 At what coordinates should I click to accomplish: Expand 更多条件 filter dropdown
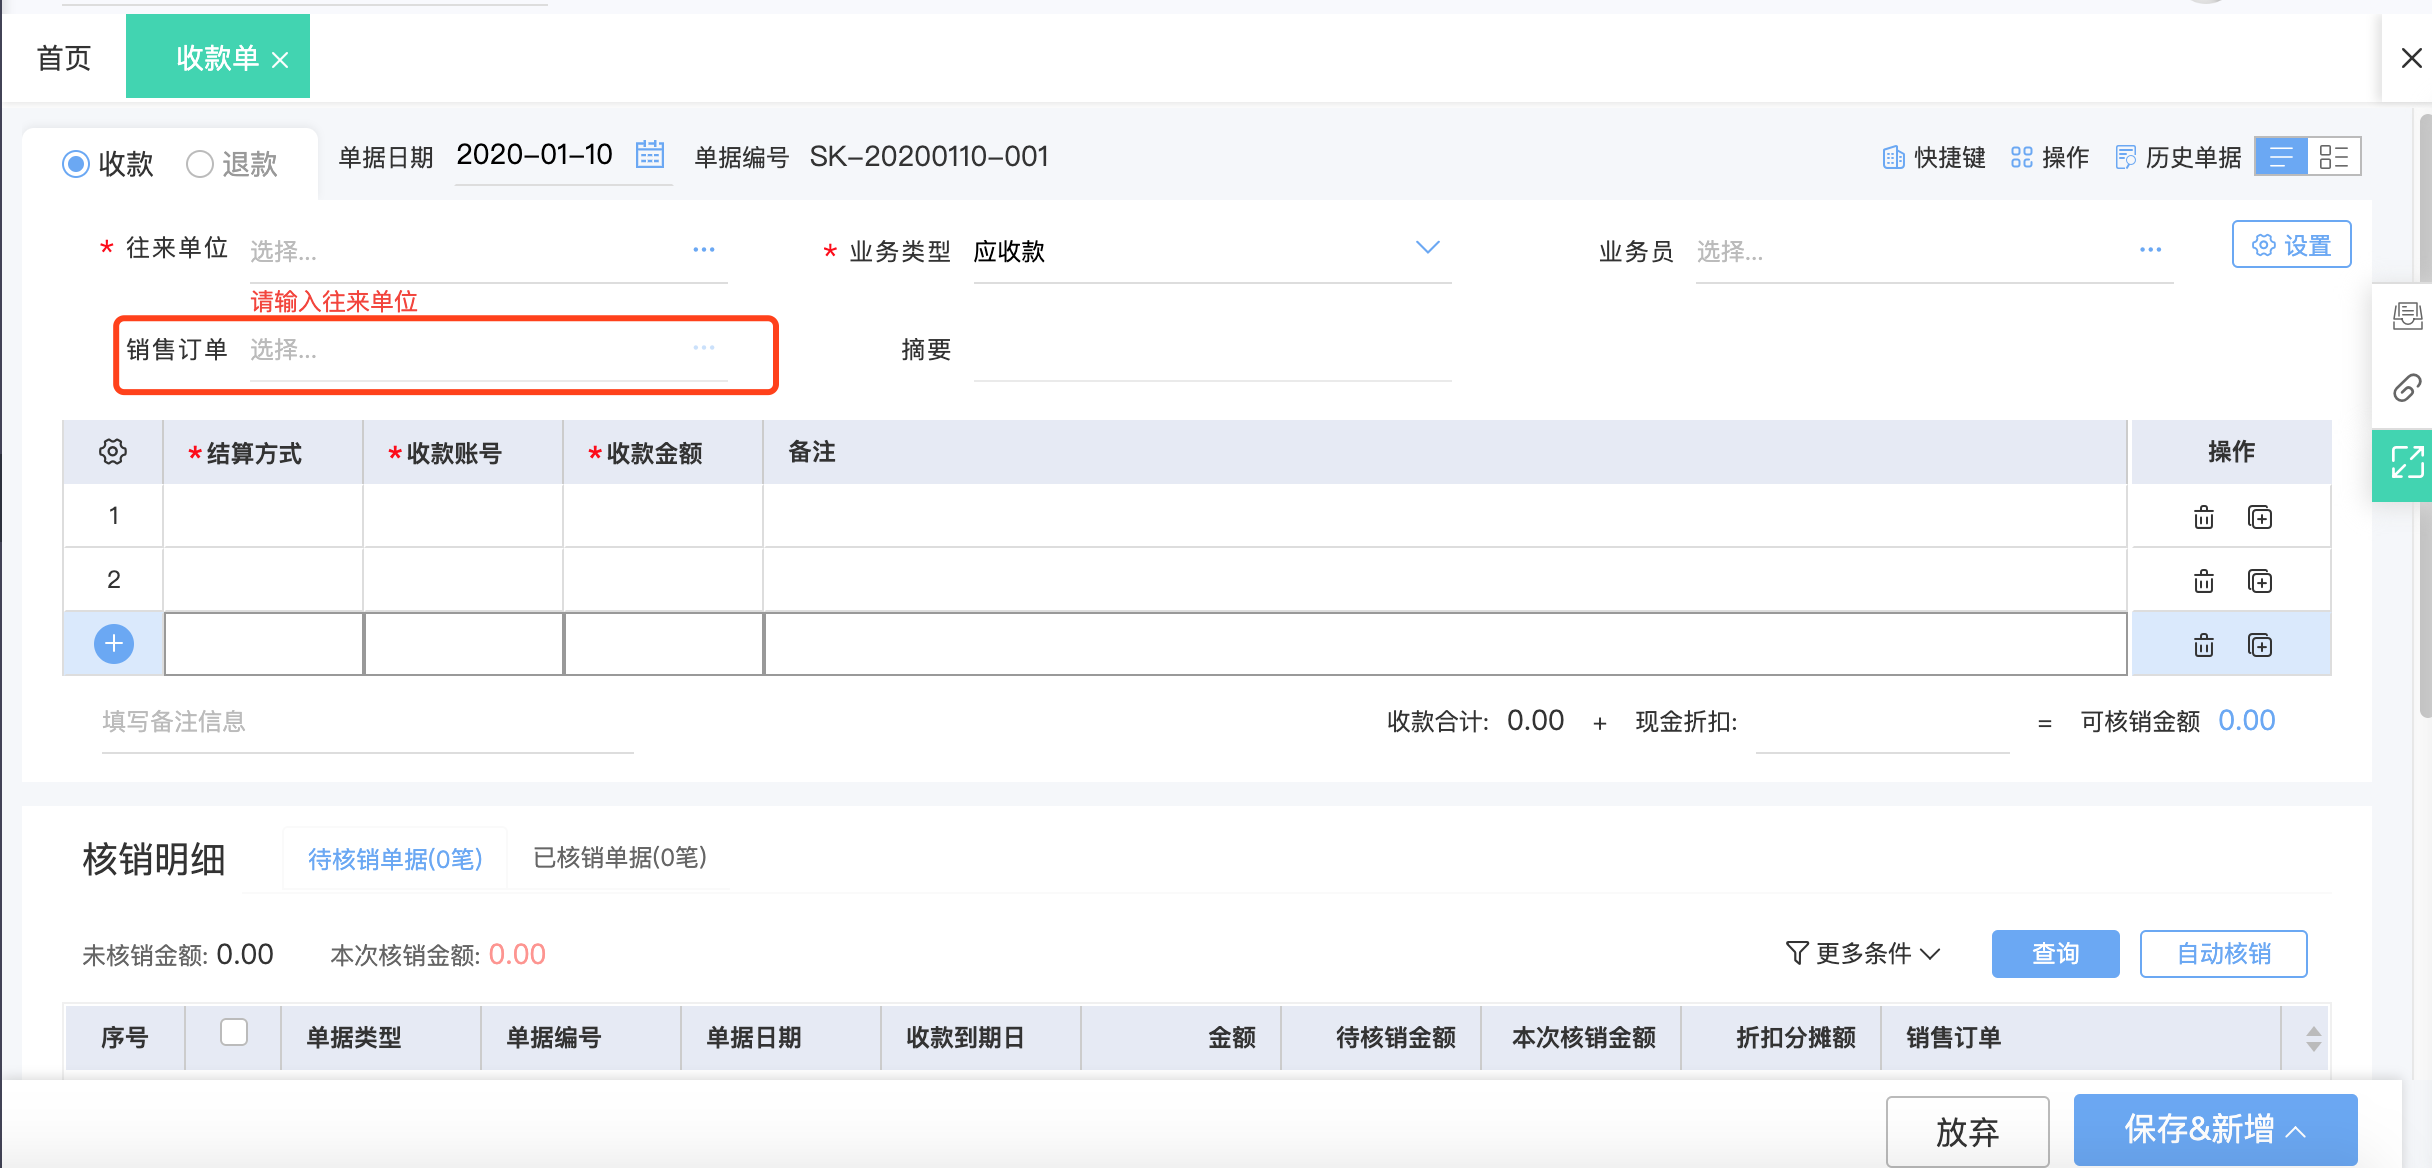pyautogui.click(x=1871, y=952)
